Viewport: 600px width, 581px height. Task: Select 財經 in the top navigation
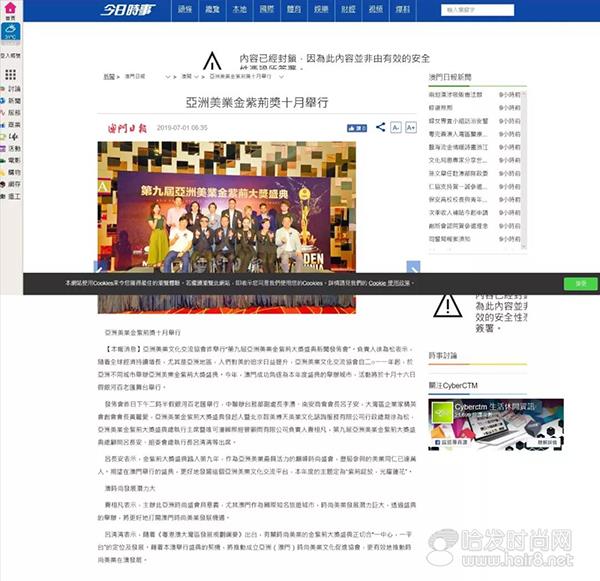click(x=343, y=10)
